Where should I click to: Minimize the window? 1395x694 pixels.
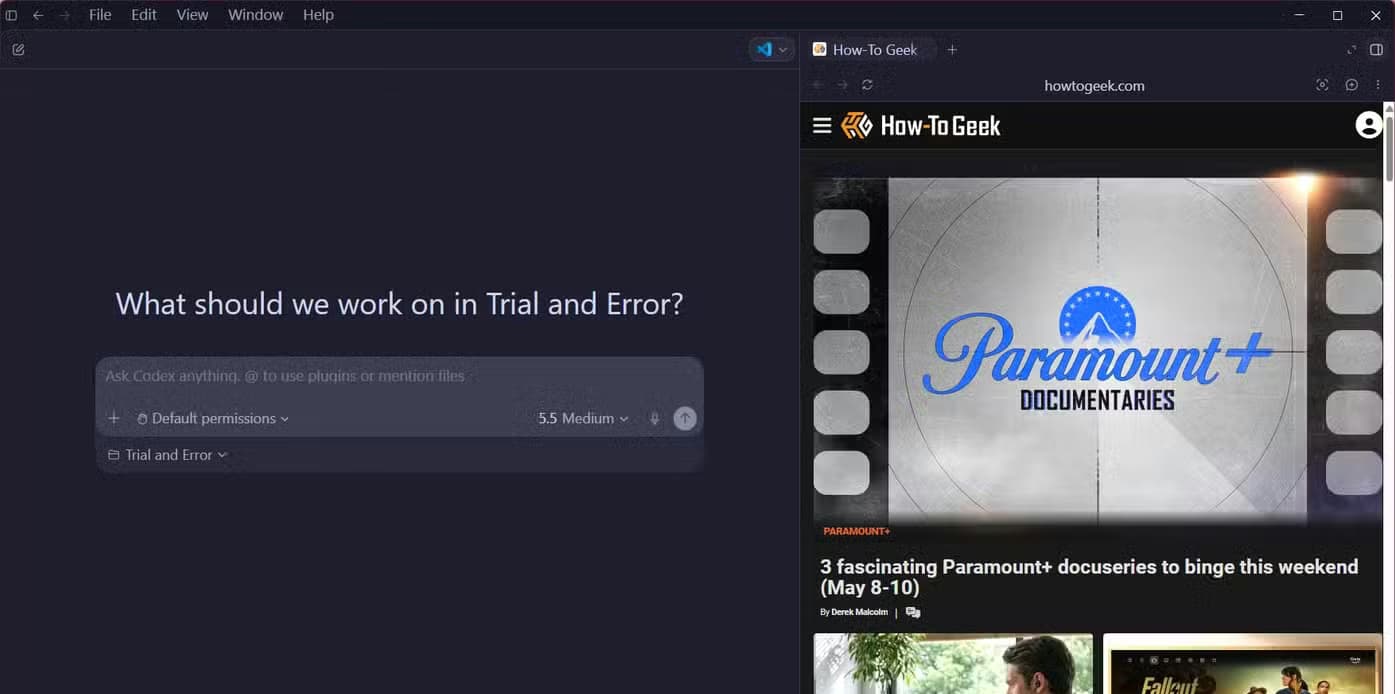[x=1299, y=15]
